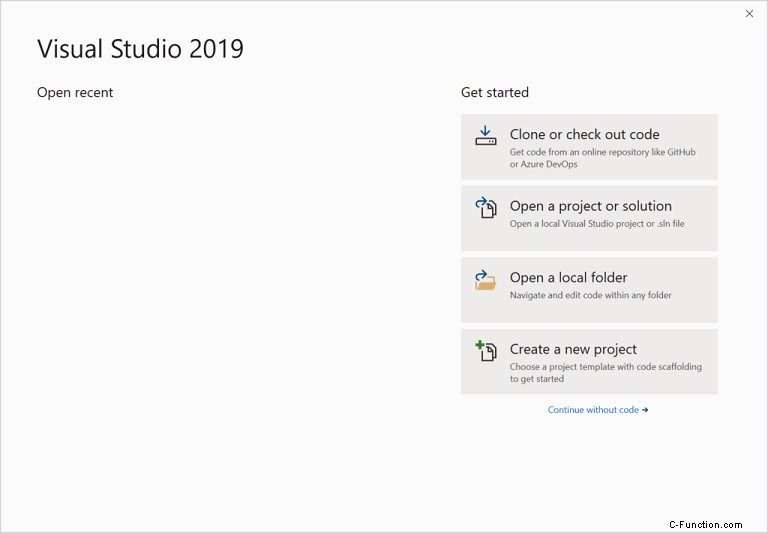Click the clone download arrow icon
This screenshot has width=768, height=533.
(486, 136)
